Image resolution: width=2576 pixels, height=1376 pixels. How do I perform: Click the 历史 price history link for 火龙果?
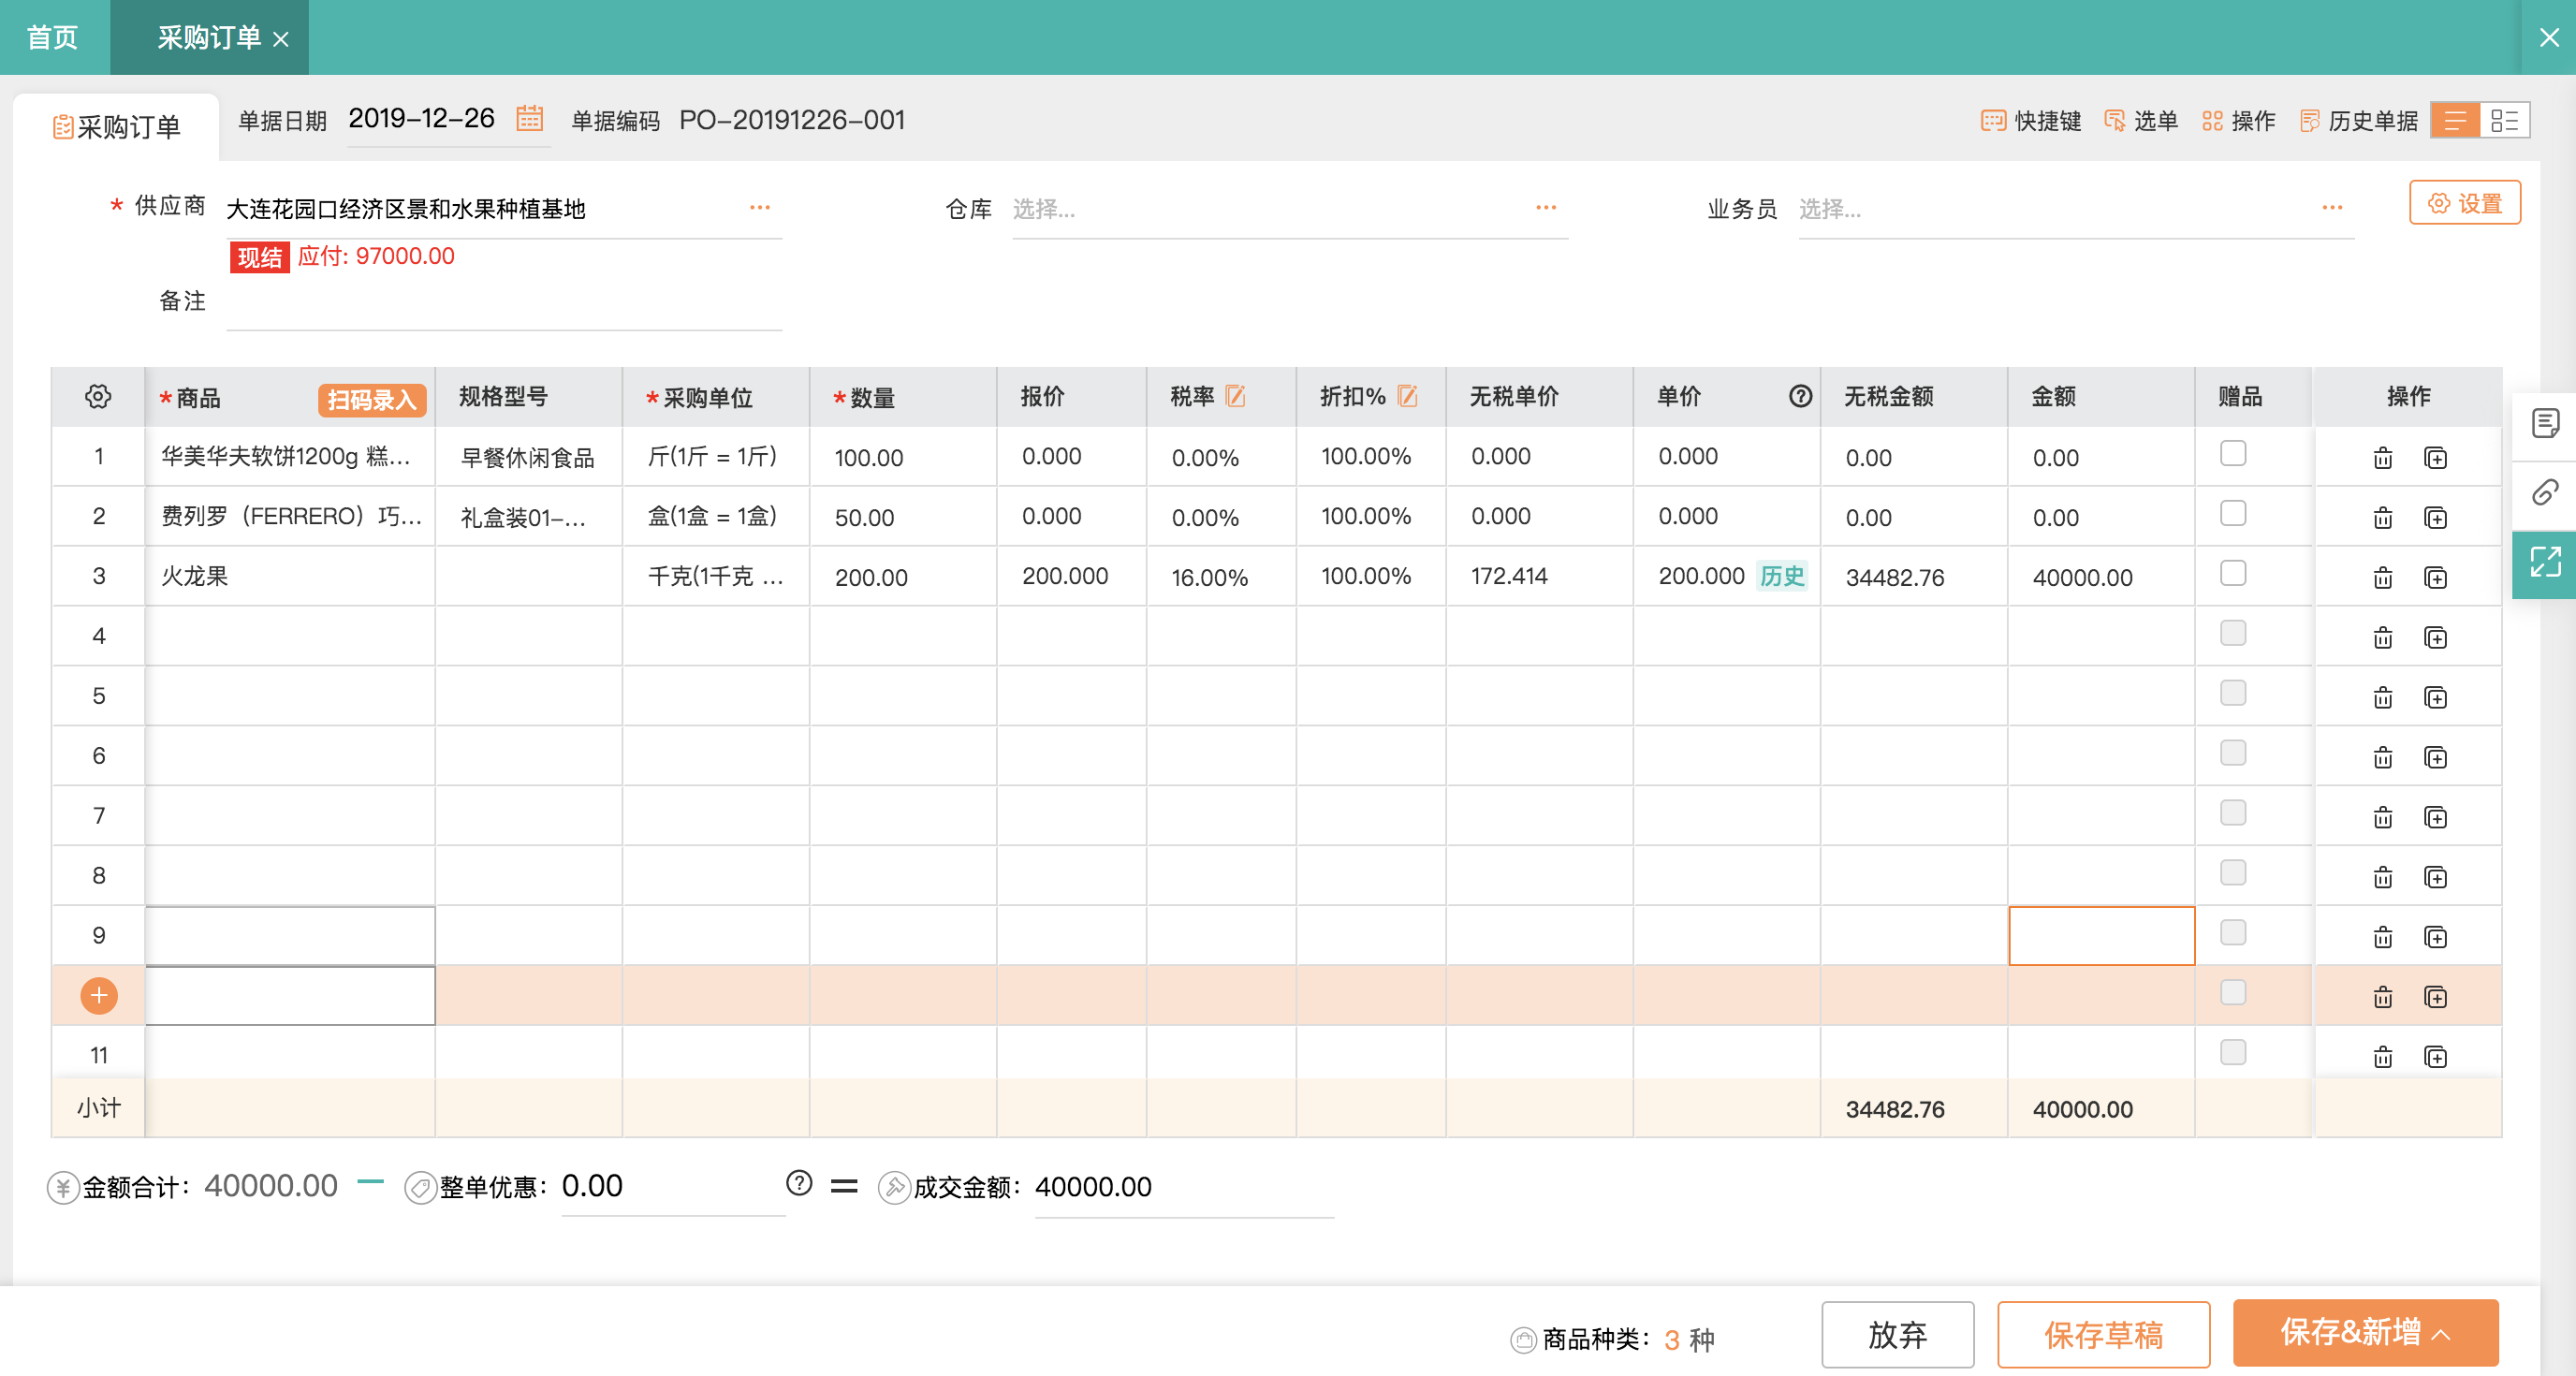[1780, 576]
